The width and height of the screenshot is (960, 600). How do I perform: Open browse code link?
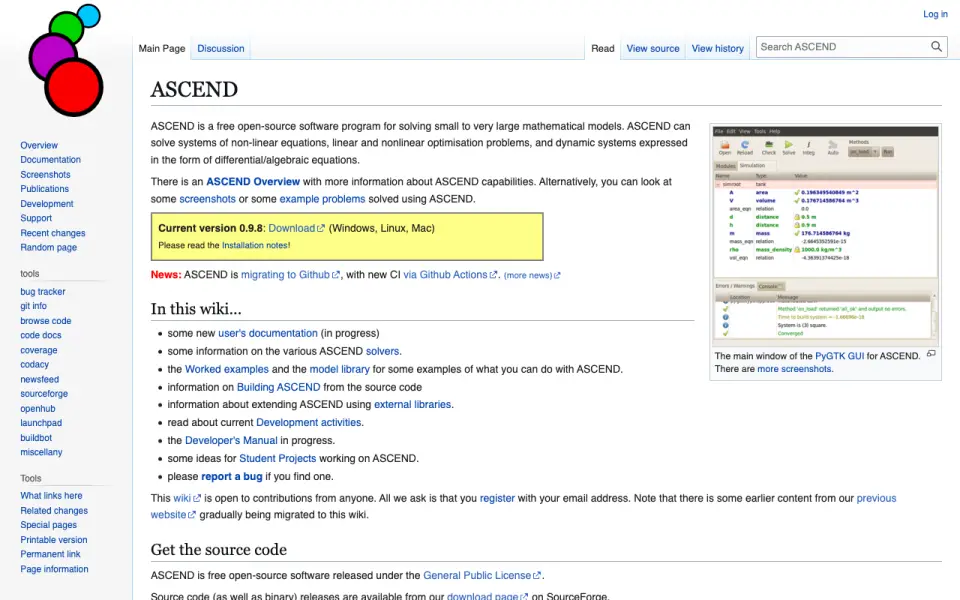pyautogui.click(x=45, y=321)
